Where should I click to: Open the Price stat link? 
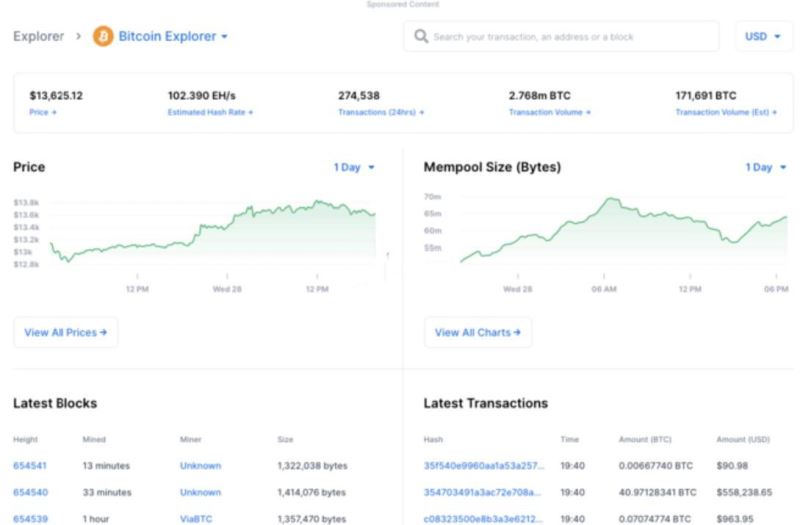click(42, 113)
